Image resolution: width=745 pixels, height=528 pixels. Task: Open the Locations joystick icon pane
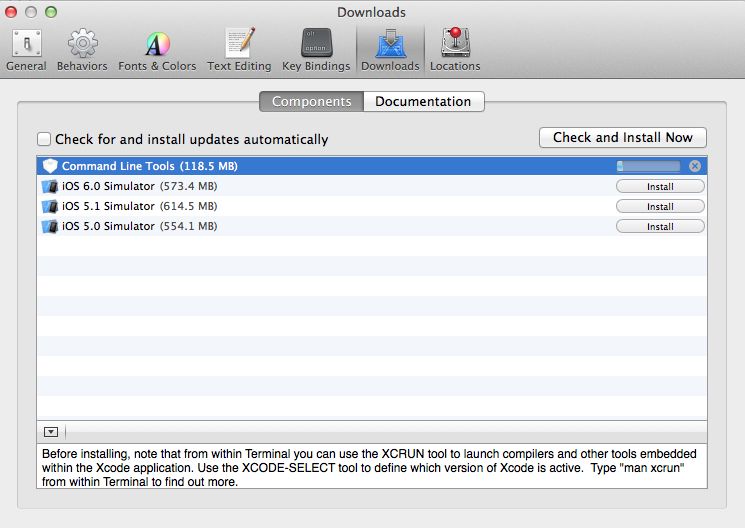point(455,49)
